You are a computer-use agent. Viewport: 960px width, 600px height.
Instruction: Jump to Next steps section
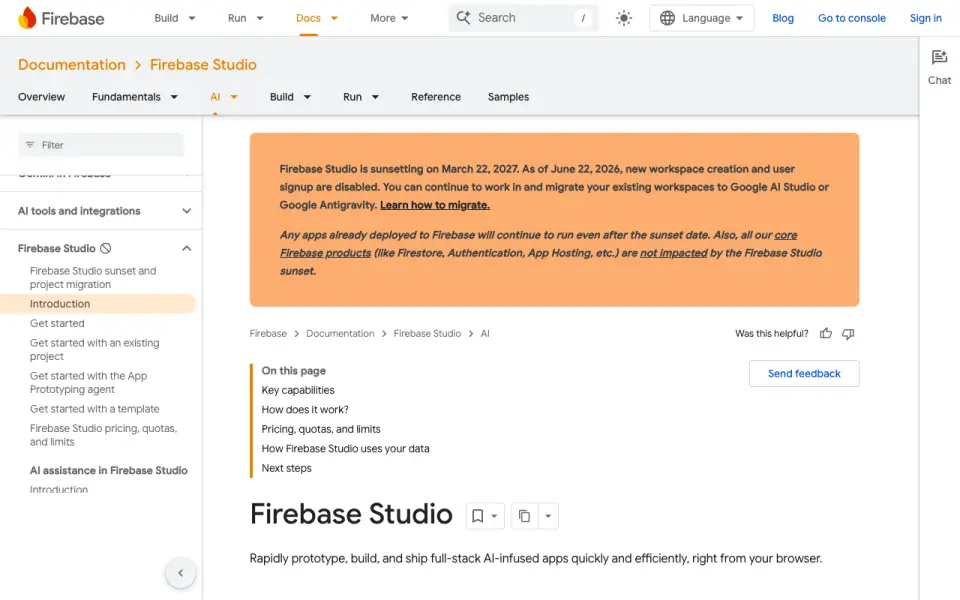(x=287, y=468)
